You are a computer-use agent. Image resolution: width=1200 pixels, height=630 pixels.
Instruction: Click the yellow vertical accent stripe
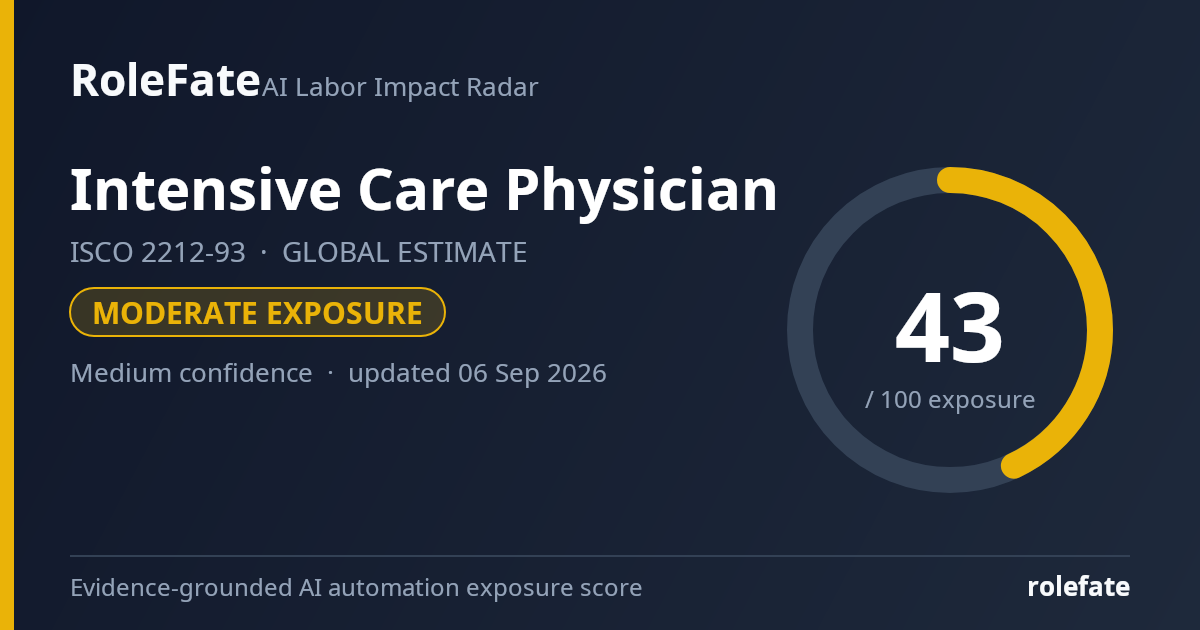pos(7,315)
